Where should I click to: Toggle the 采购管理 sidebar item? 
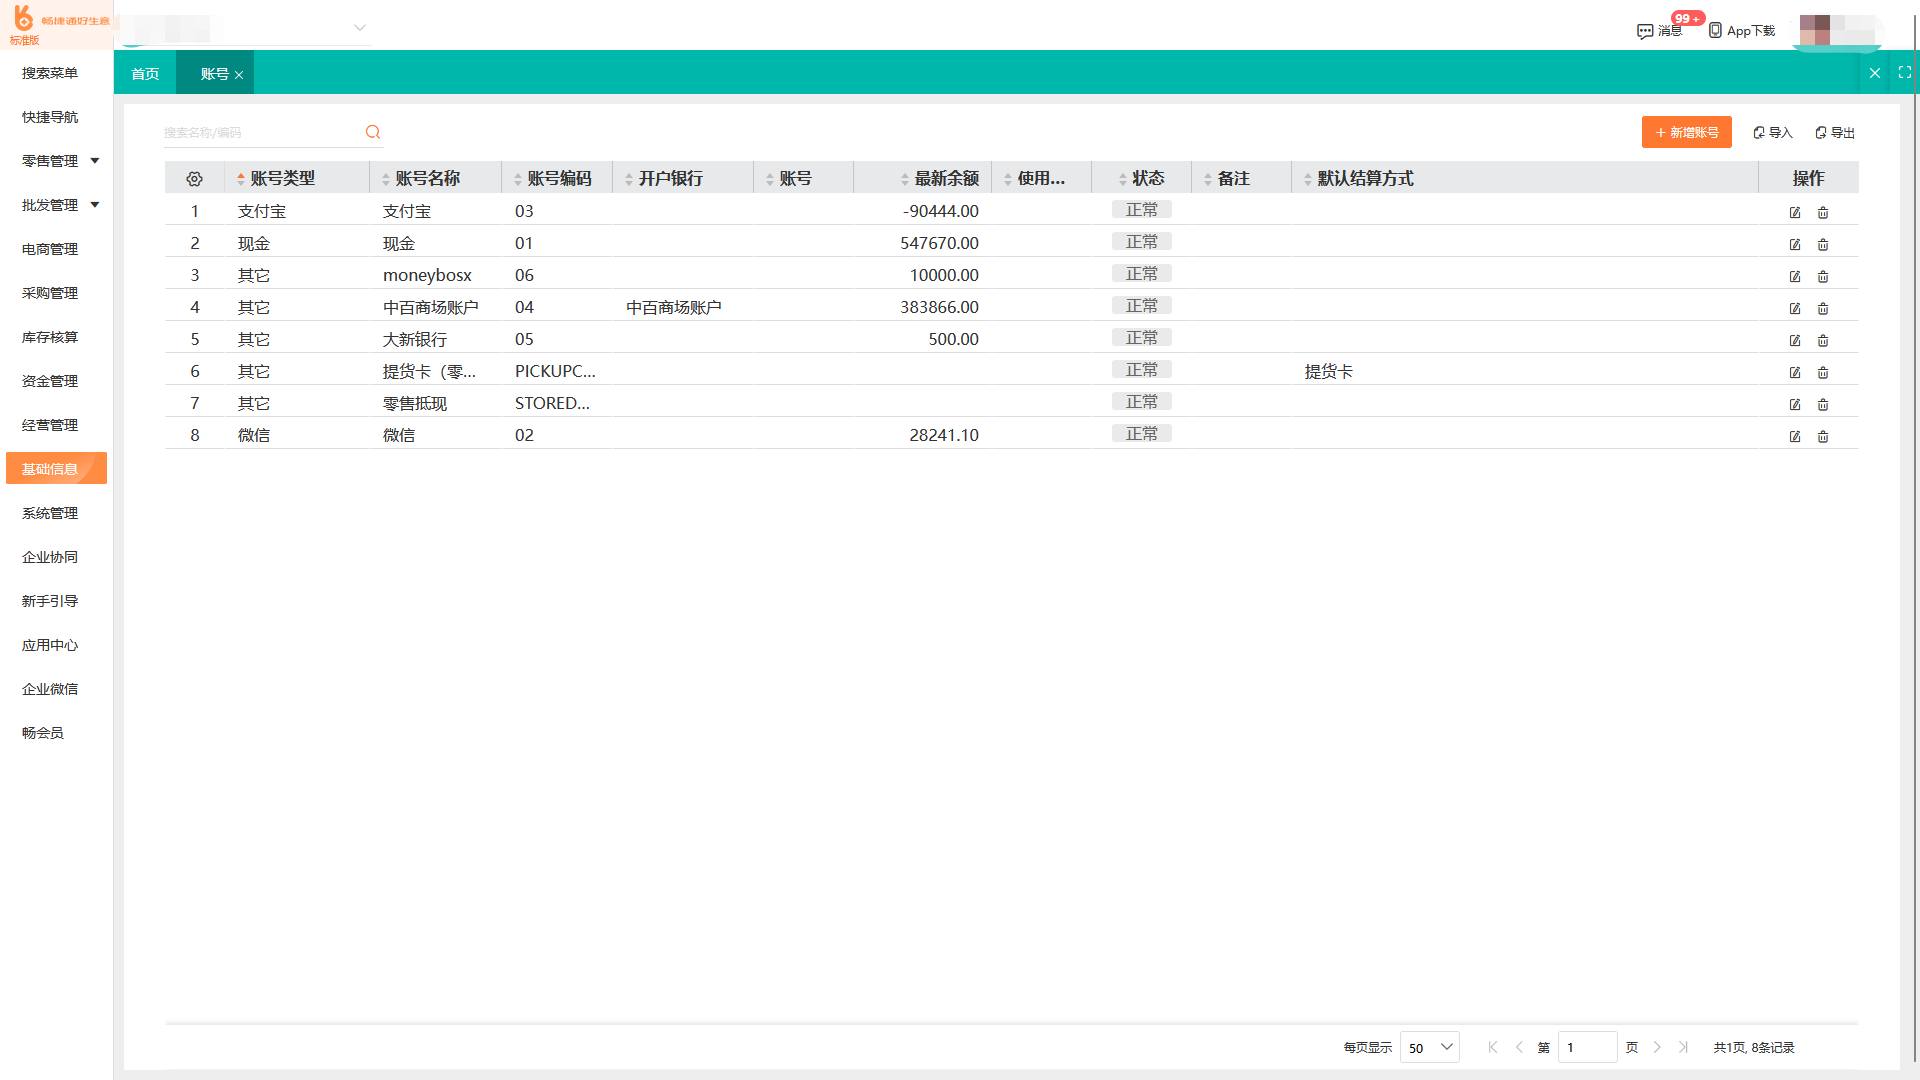tap(51, 293)
